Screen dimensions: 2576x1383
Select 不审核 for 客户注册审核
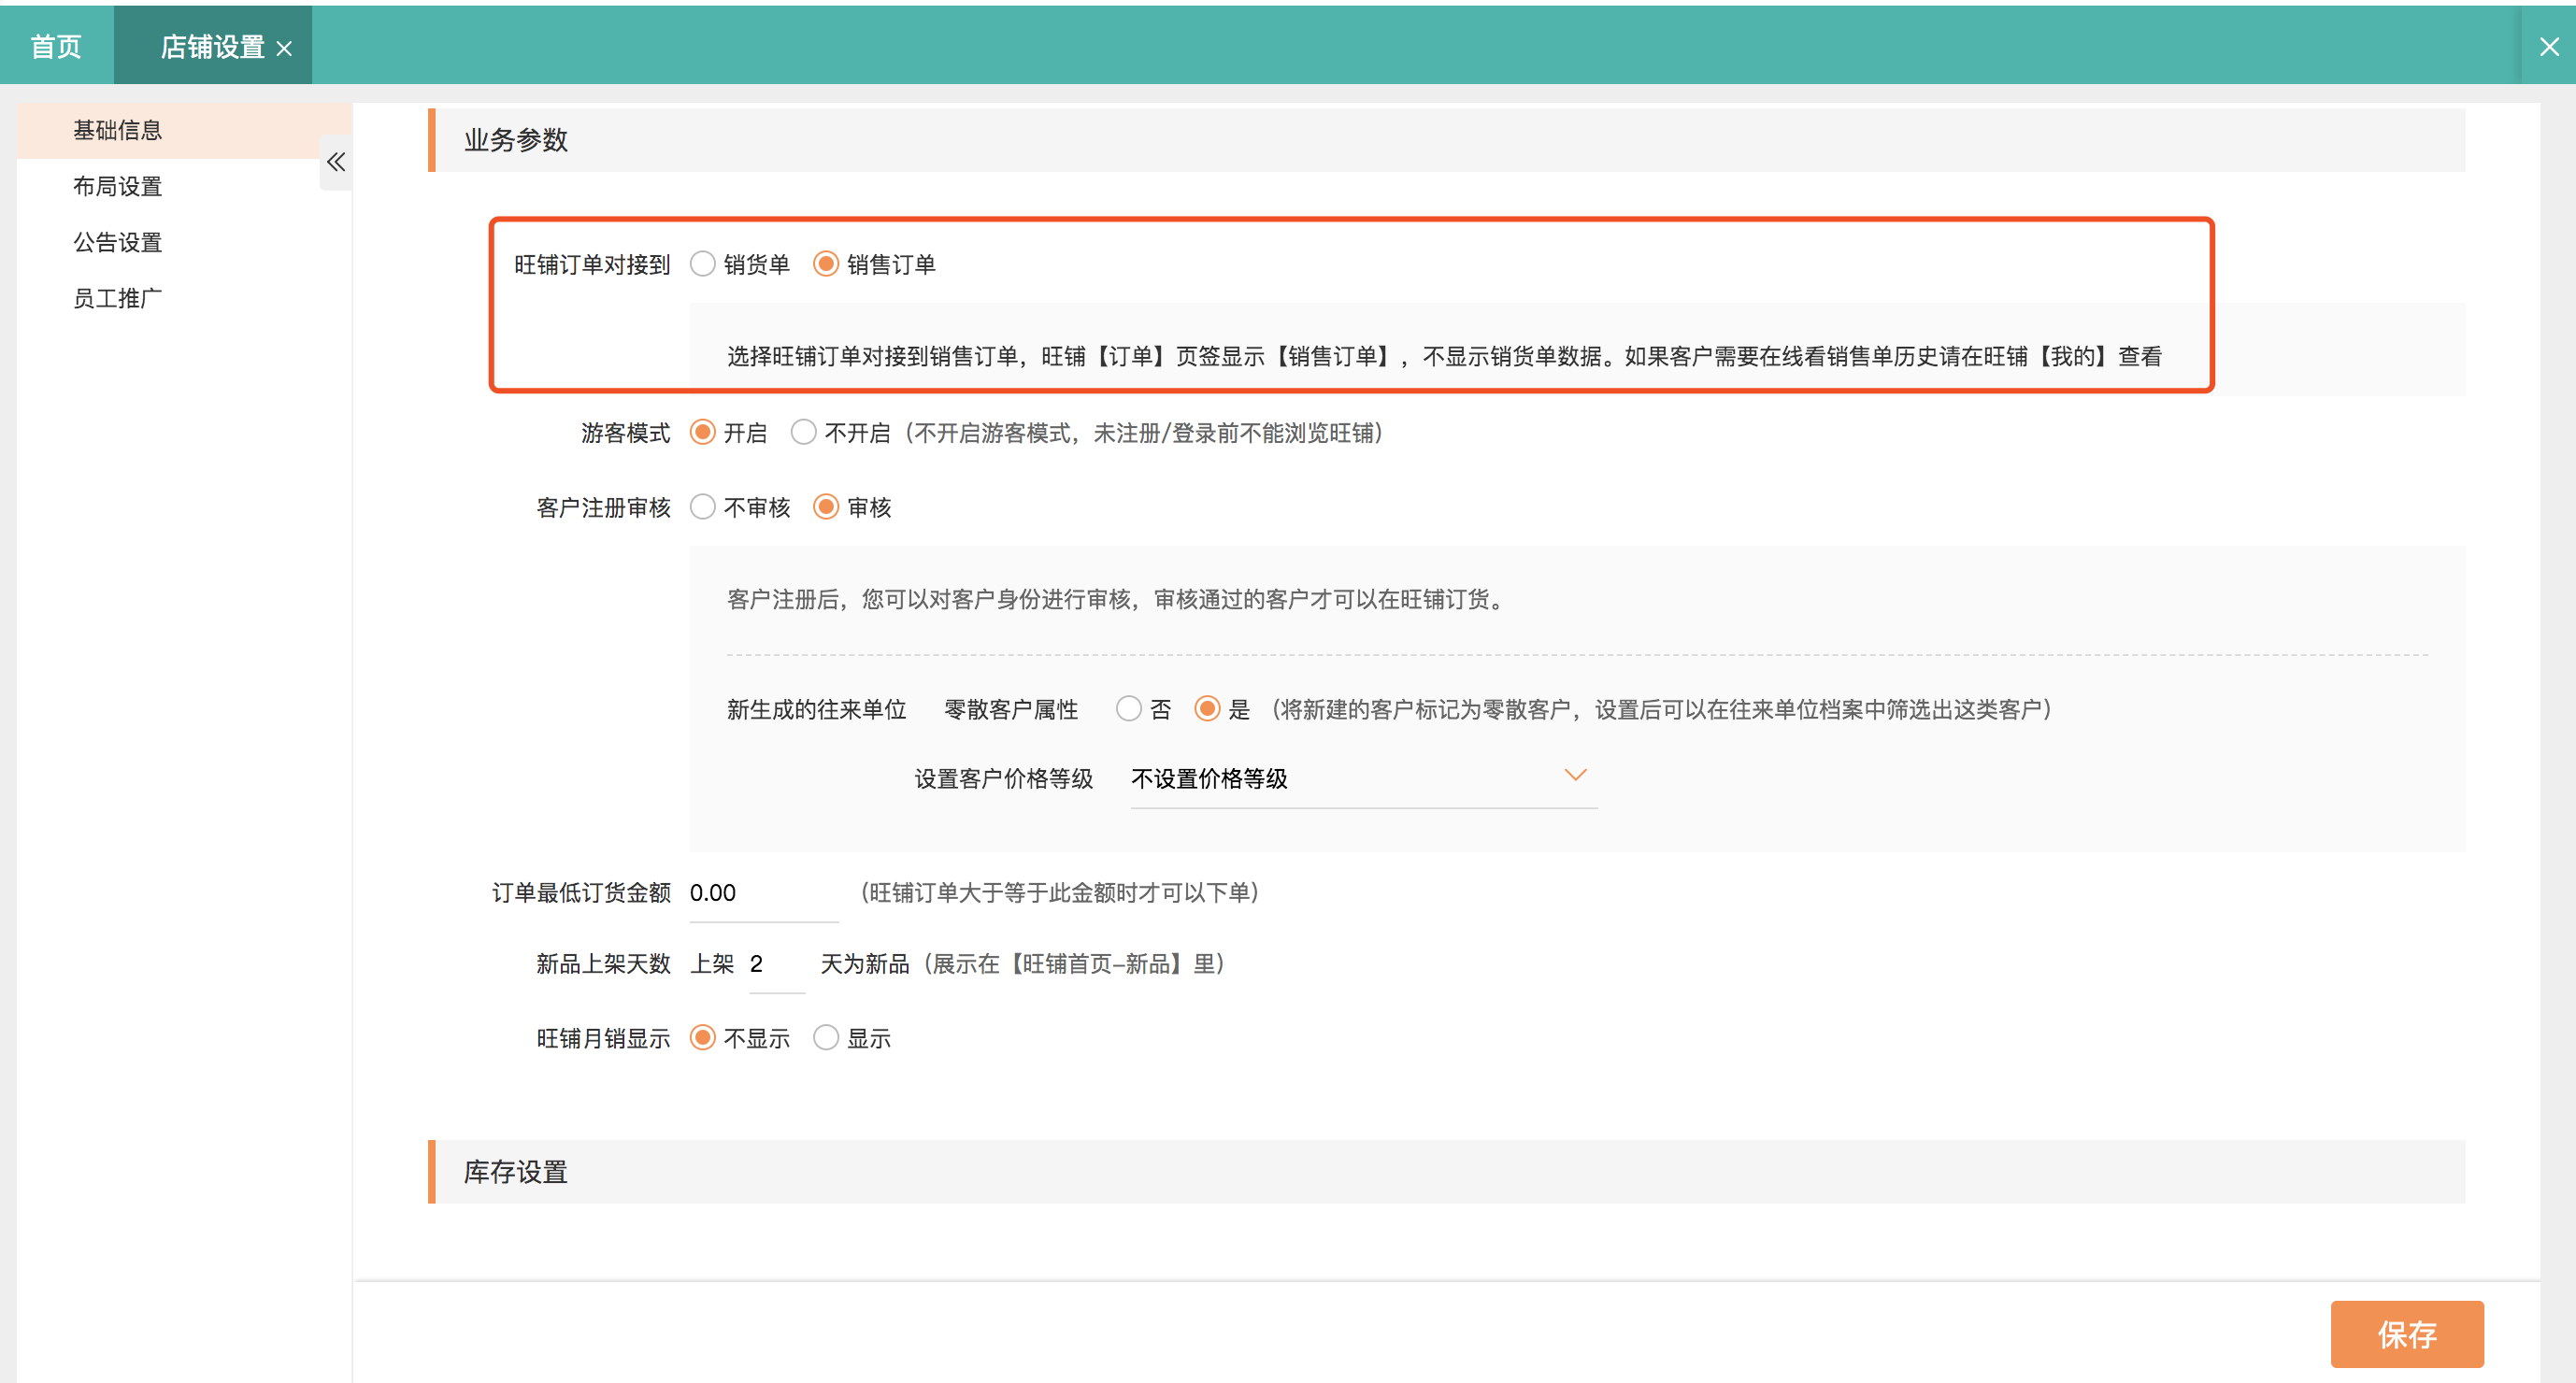702,506
